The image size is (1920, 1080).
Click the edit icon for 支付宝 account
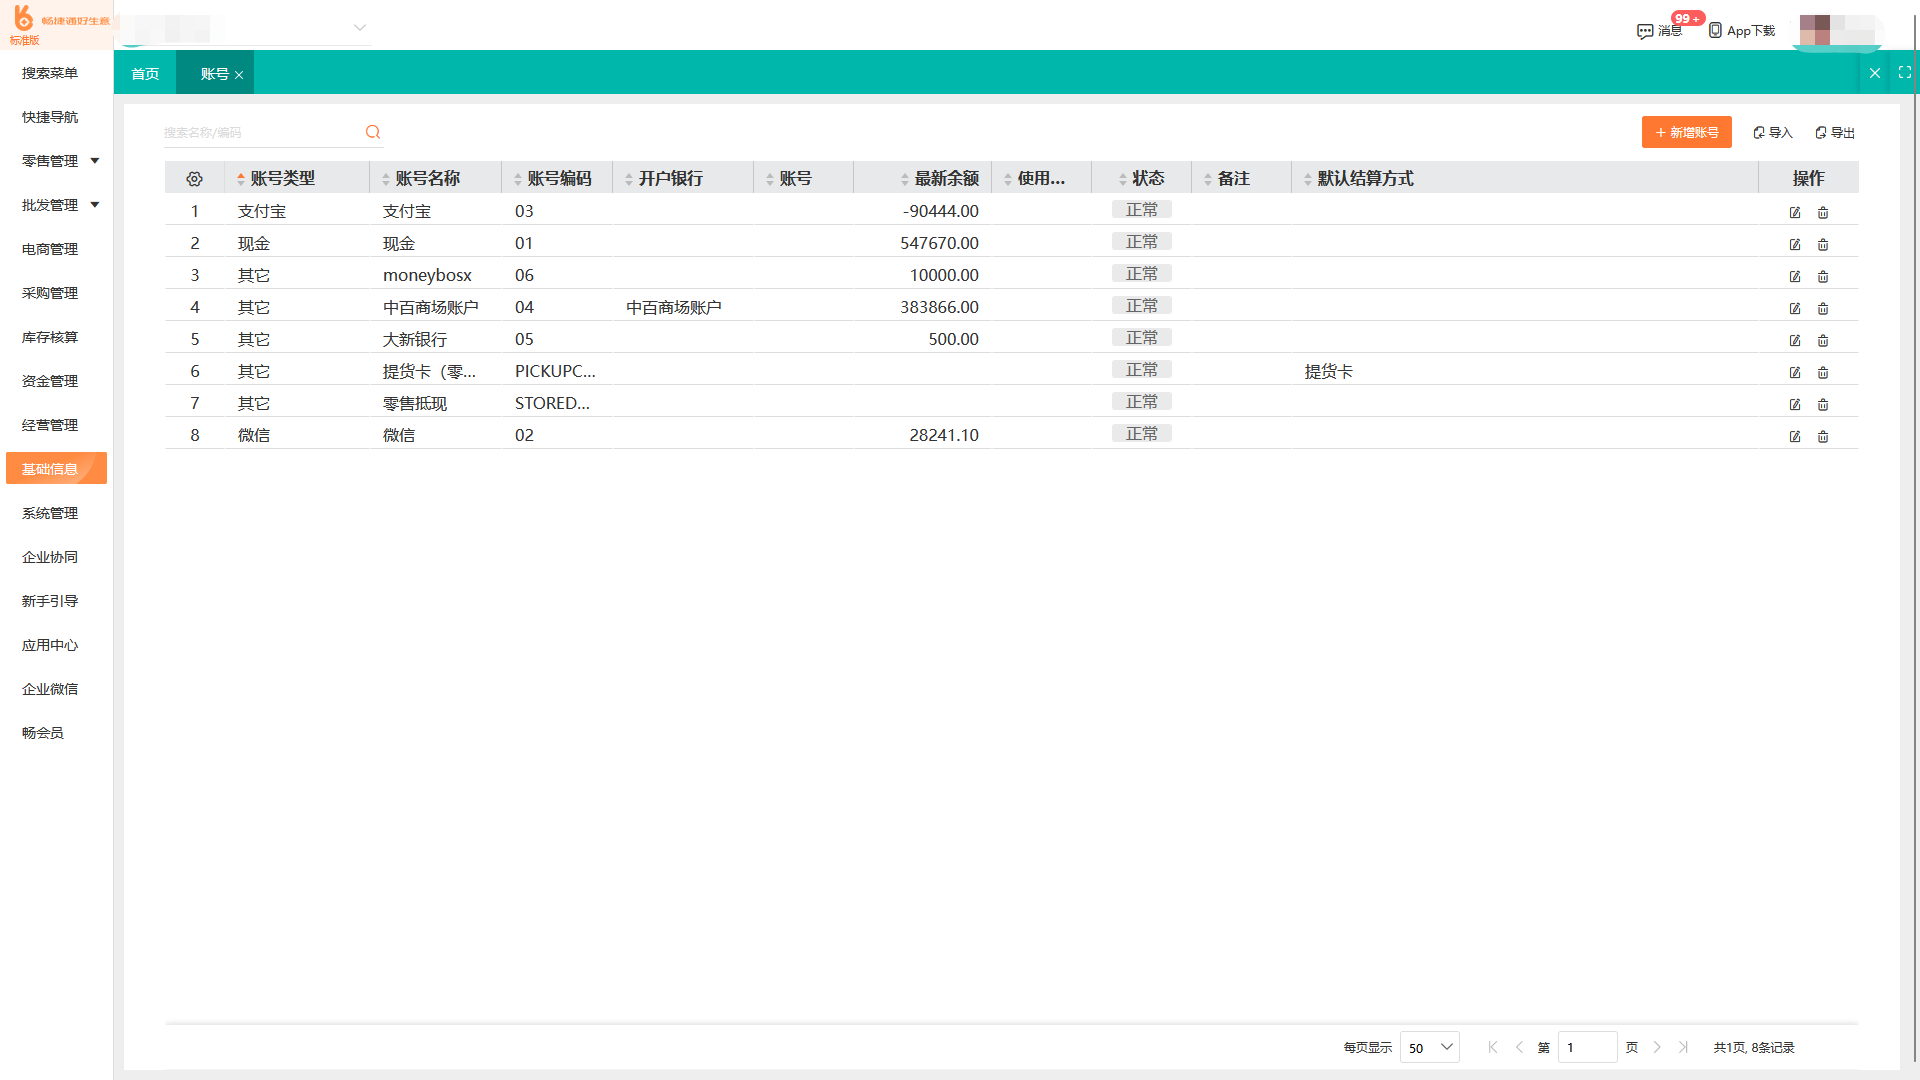tap(1793, 211)
